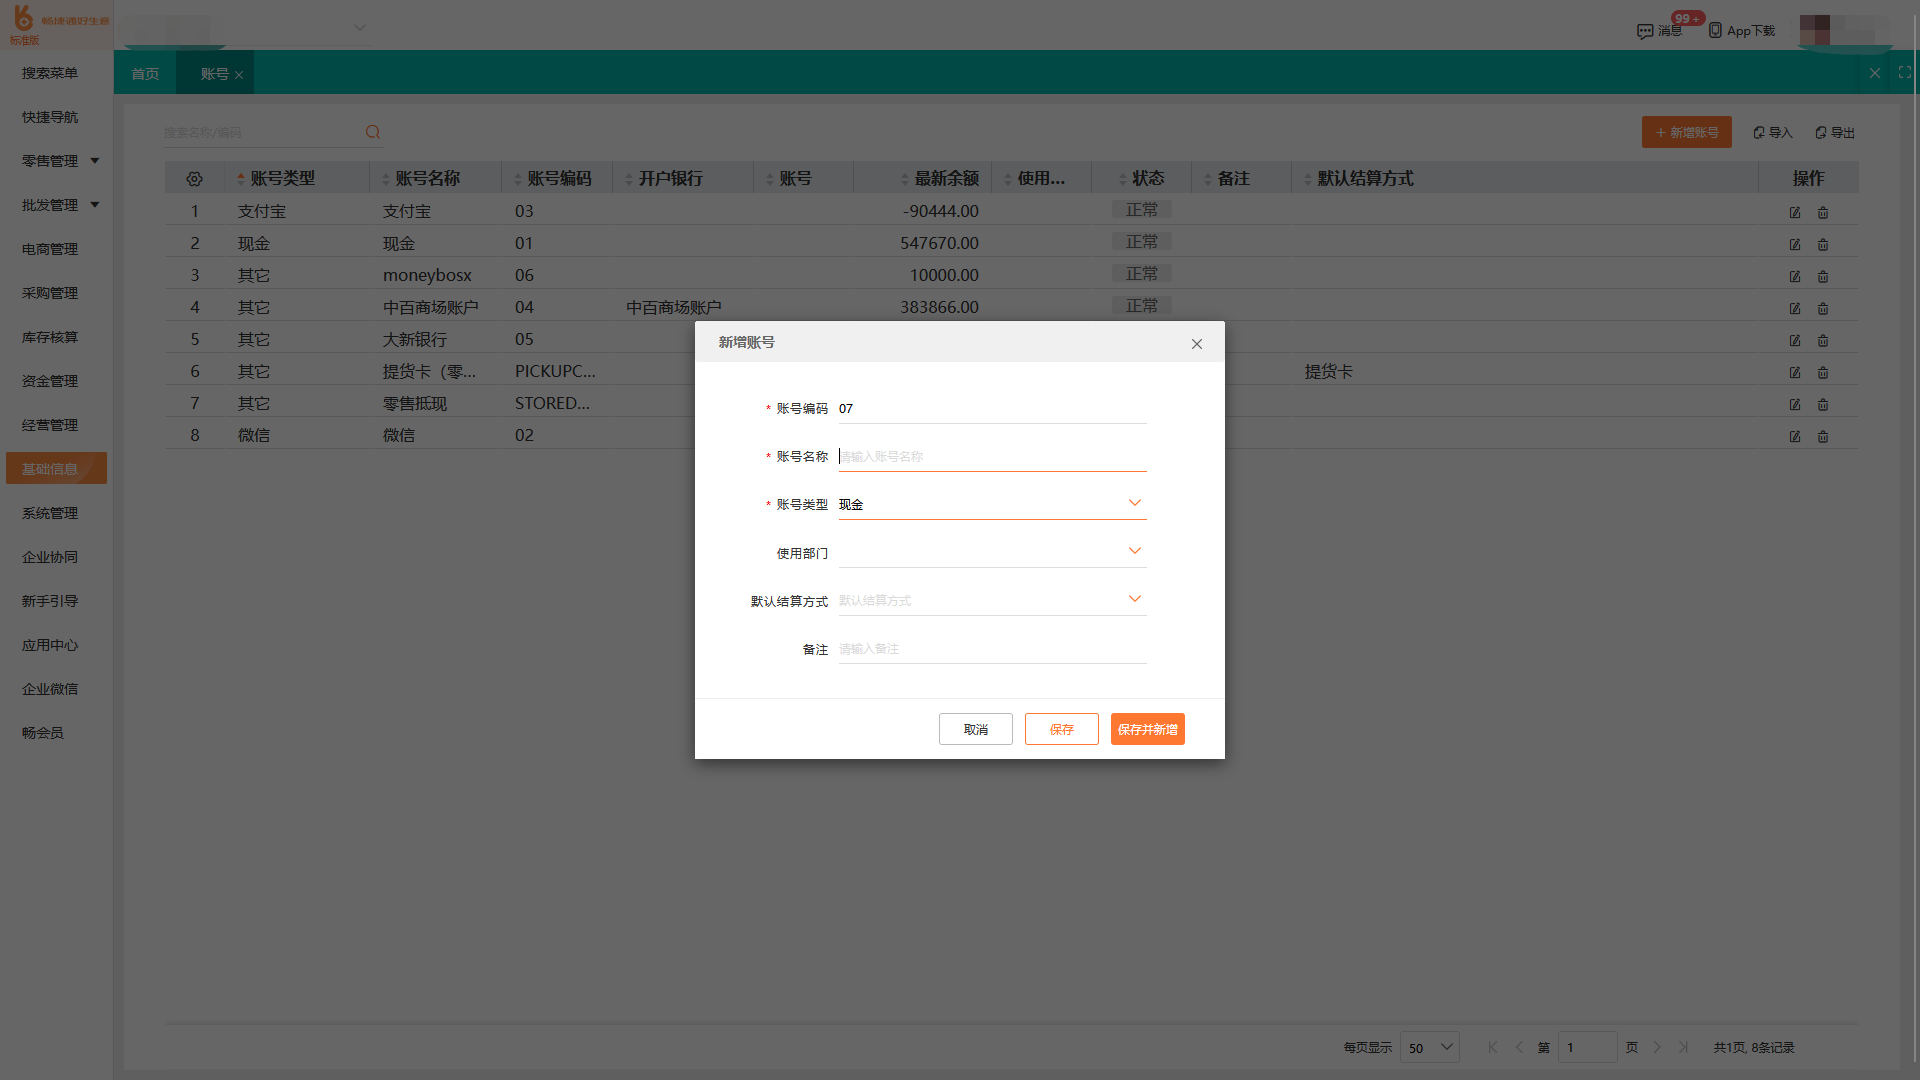Click the delete icon for 中百商场账户 row

(x=1824, y=307)
